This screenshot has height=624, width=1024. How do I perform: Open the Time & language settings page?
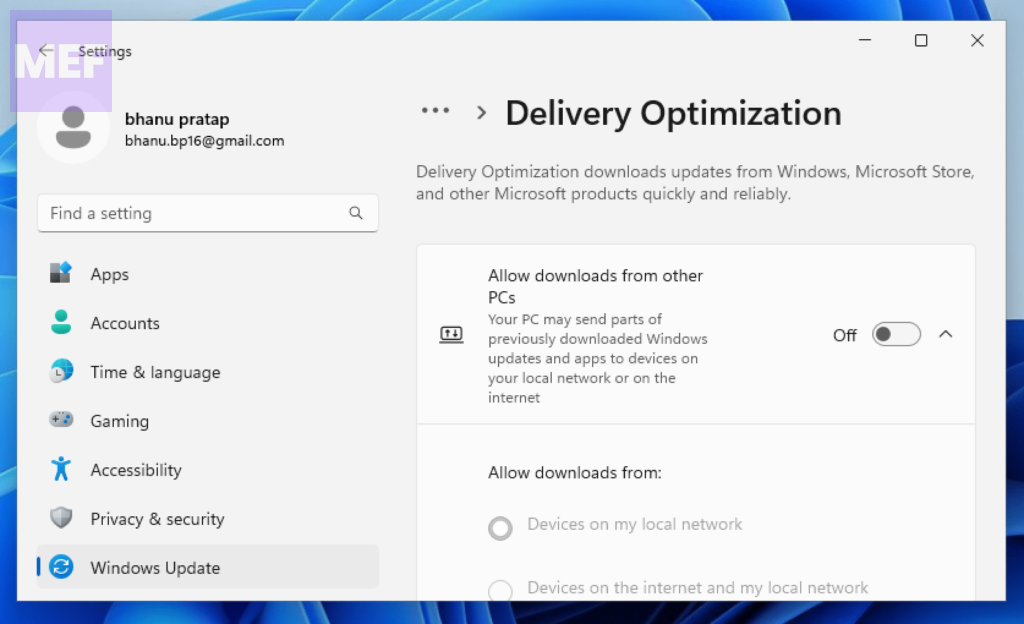pyautogui.click(x=155, y=372)
